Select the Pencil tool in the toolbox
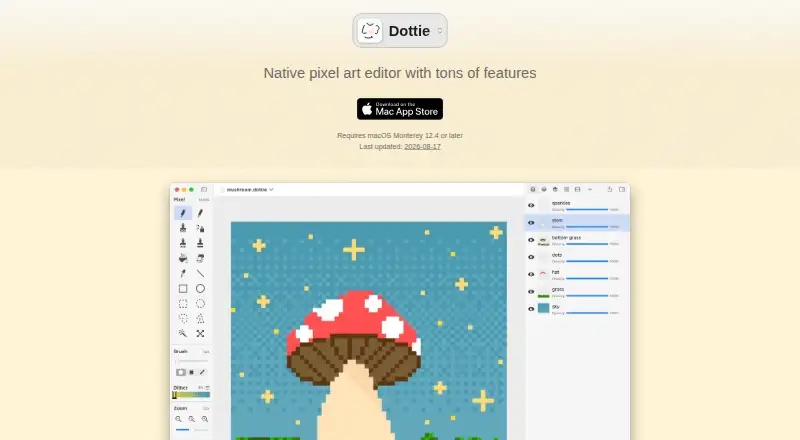800x440 pixels. pyautogui.click(x=183, y=213)
